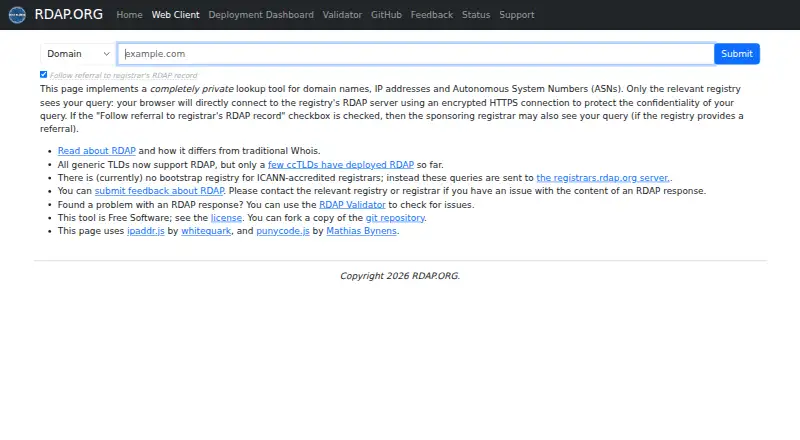Open the git repository link

coord(395,217)
